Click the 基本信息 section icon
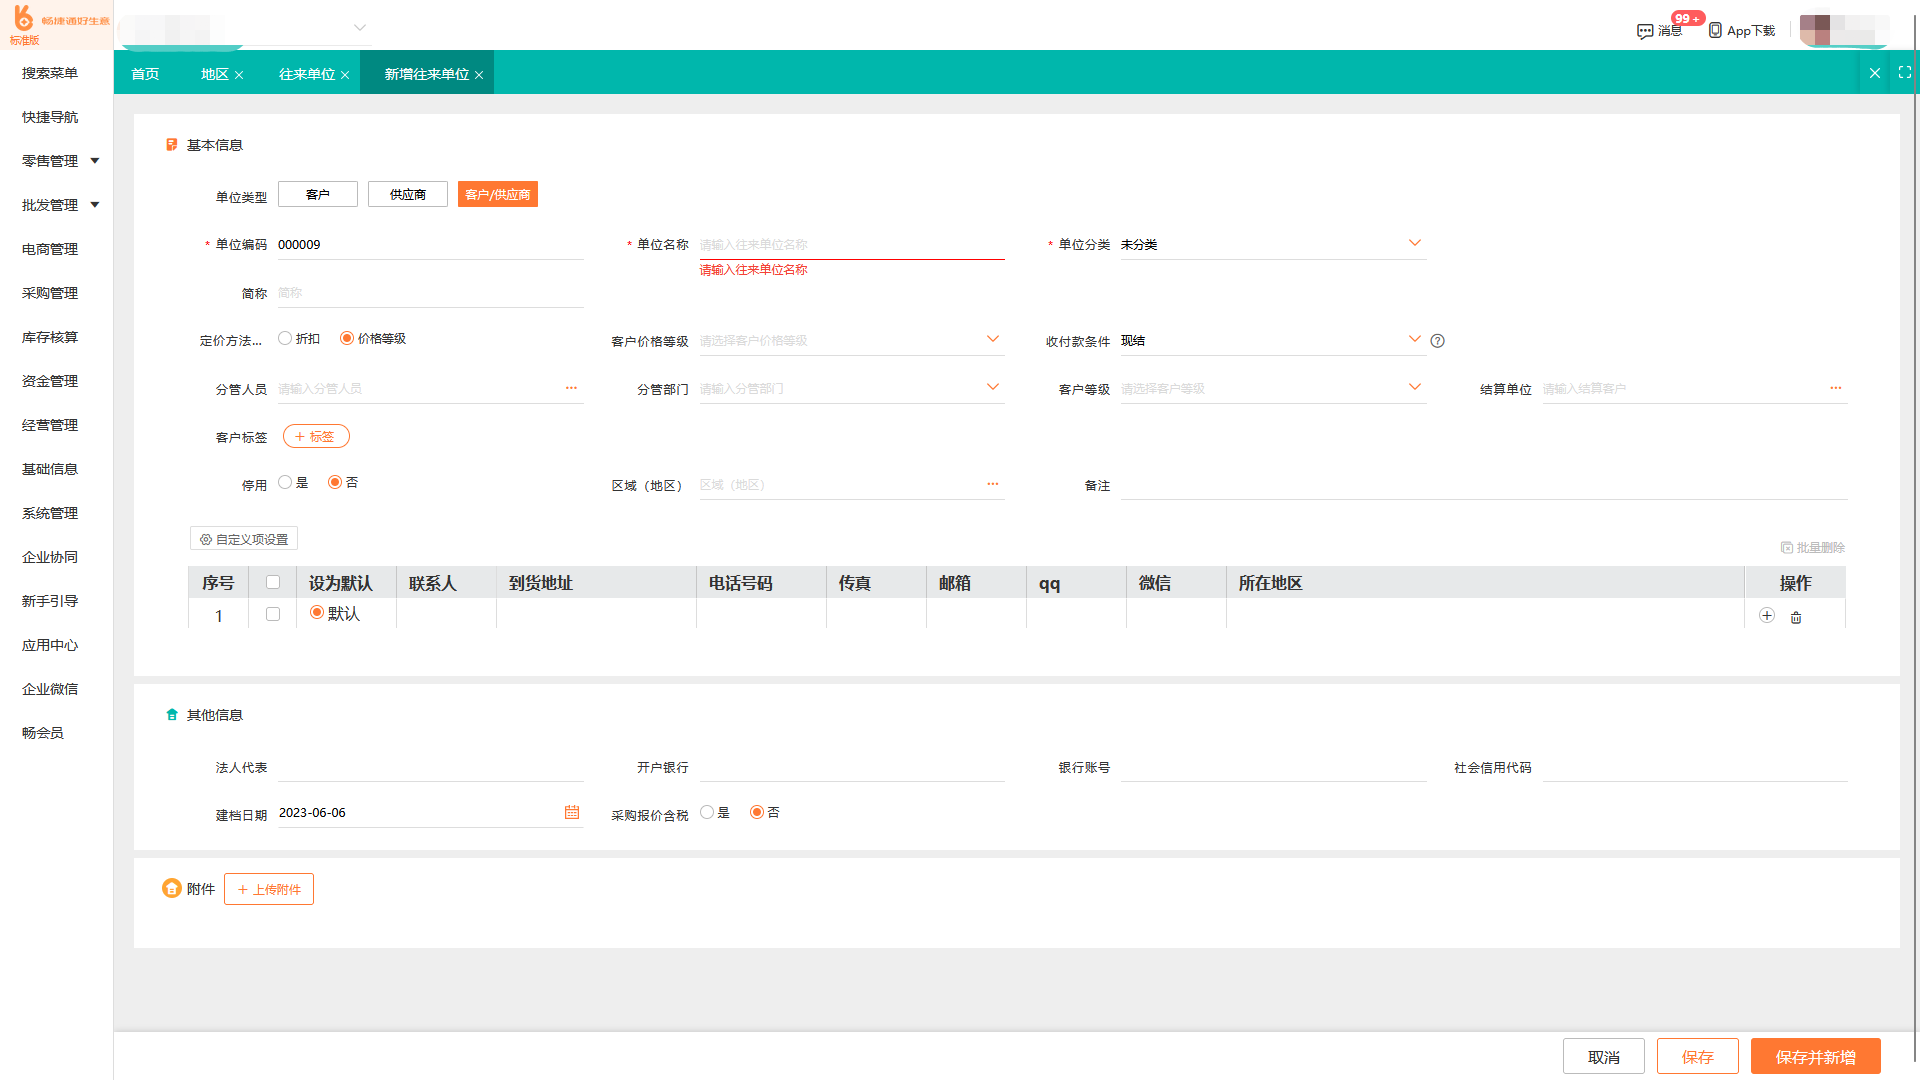 click(170, 145)
